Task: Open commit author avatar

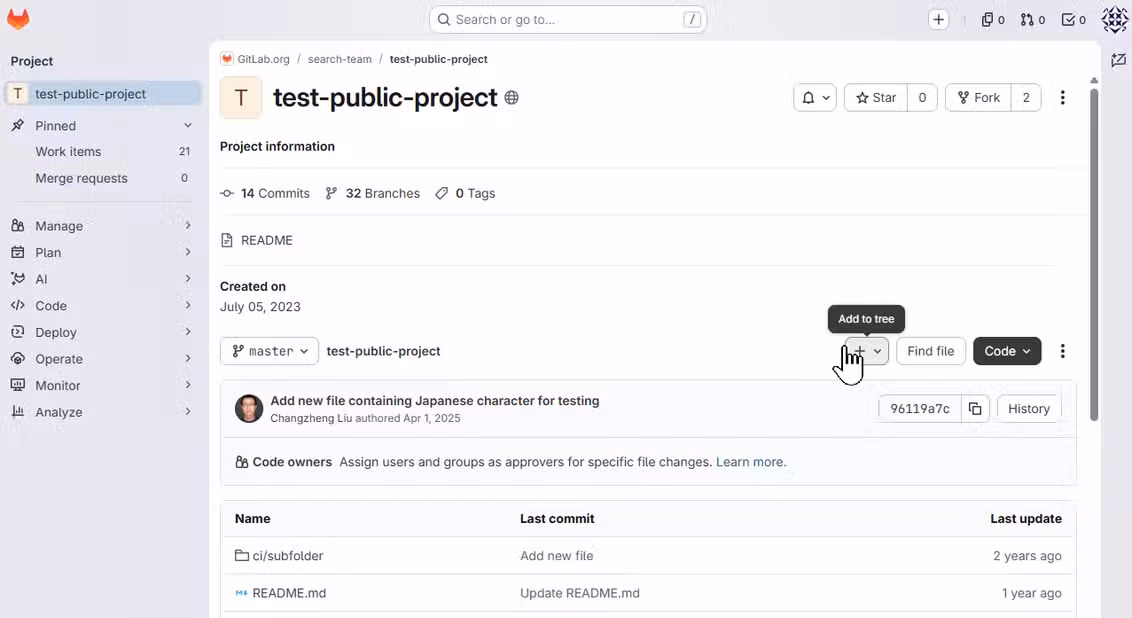Action: click(249, 409)
